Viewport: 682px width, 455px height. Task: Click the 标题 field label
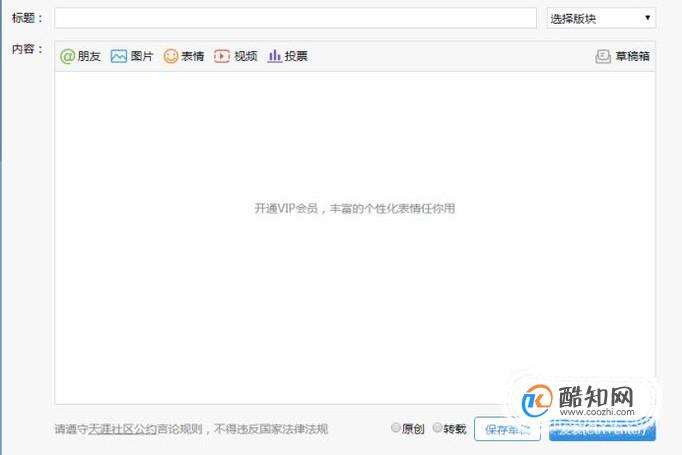pyautogui.click(x=26, y=18)
